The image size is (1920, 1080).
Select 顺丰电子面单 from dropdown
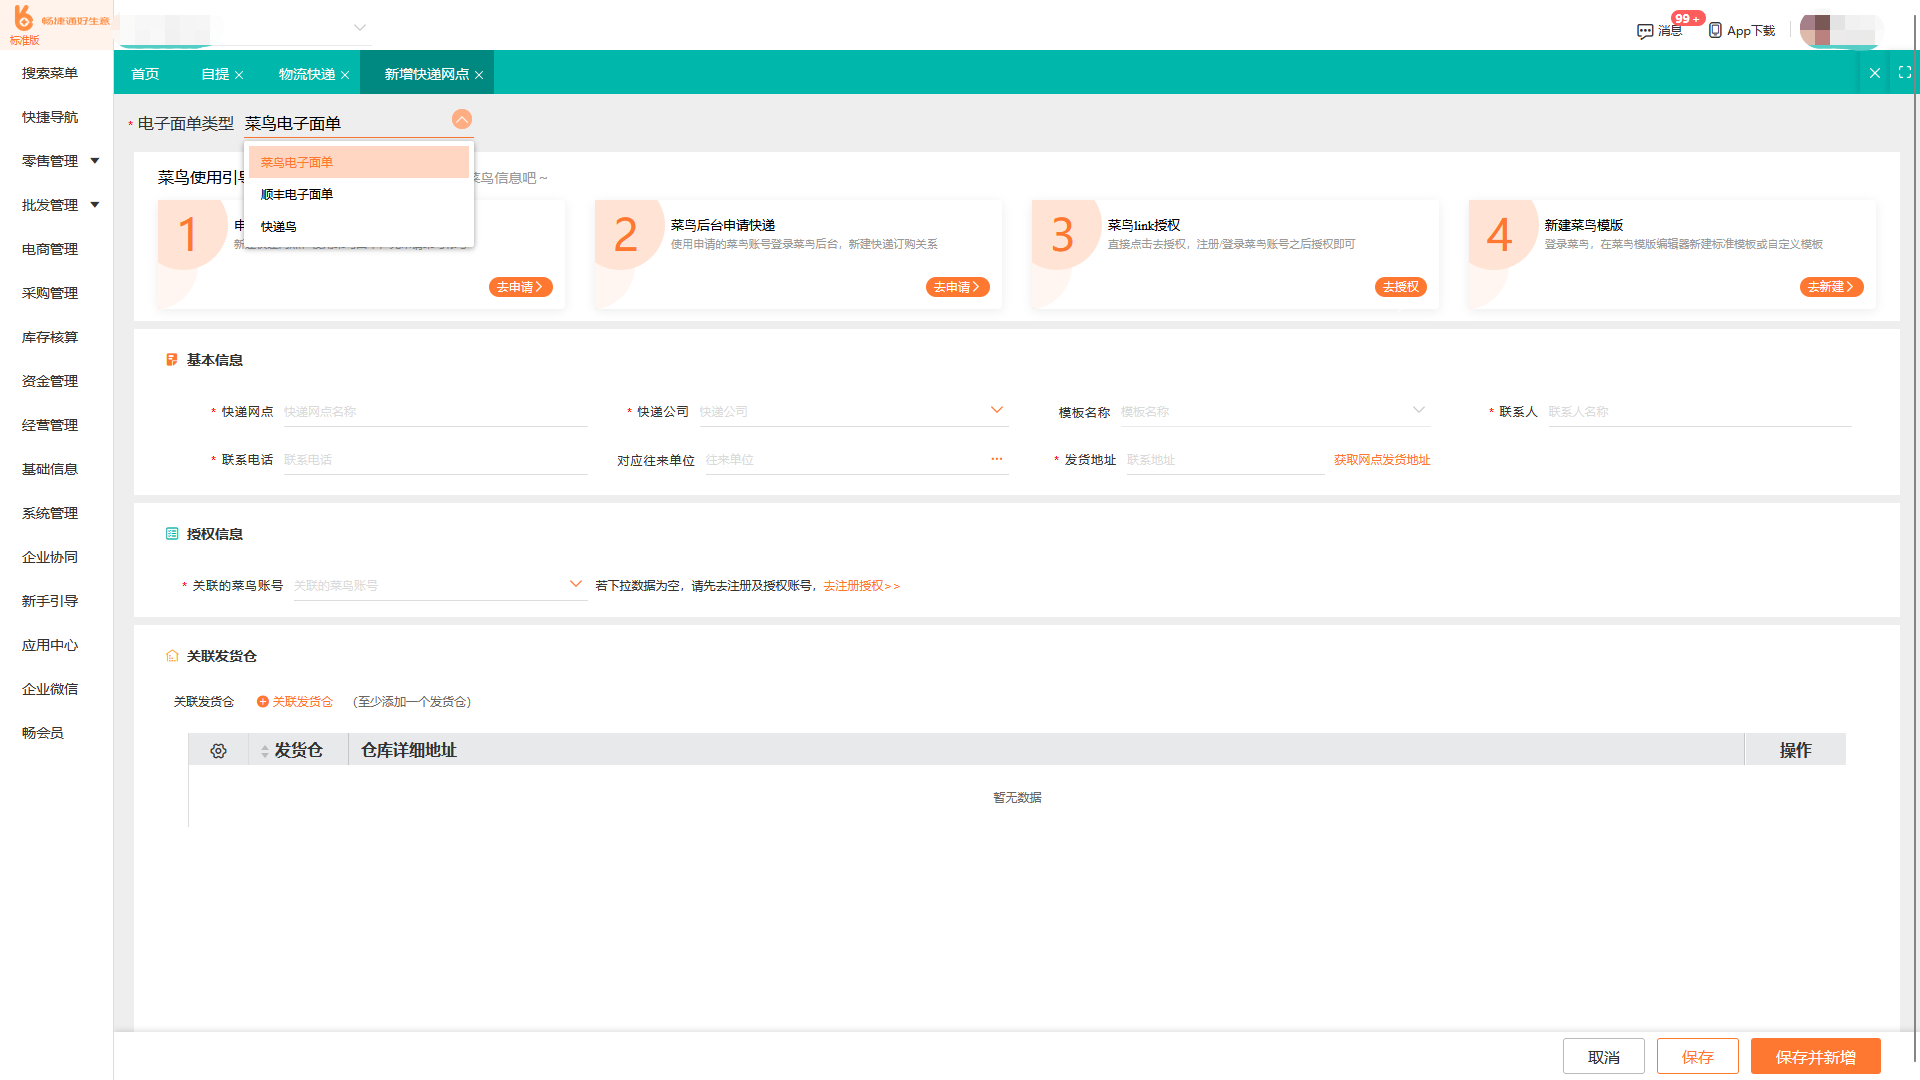pyautogui.click(x=297, y=194)
